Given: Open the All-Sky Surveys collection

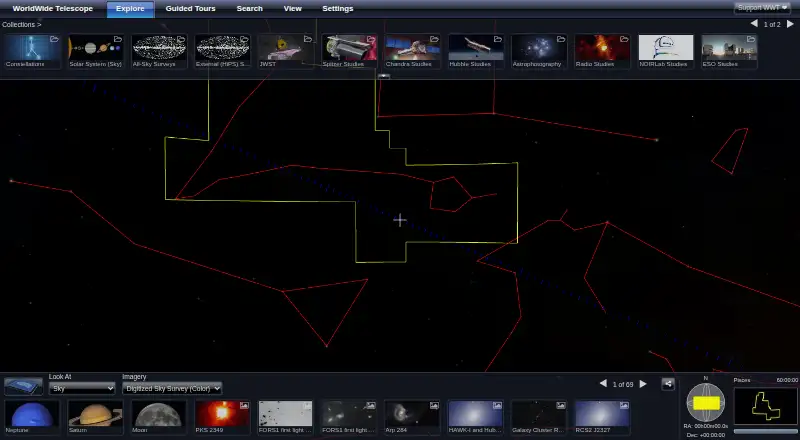Looking at the screenshot, I should click(159, 51).
